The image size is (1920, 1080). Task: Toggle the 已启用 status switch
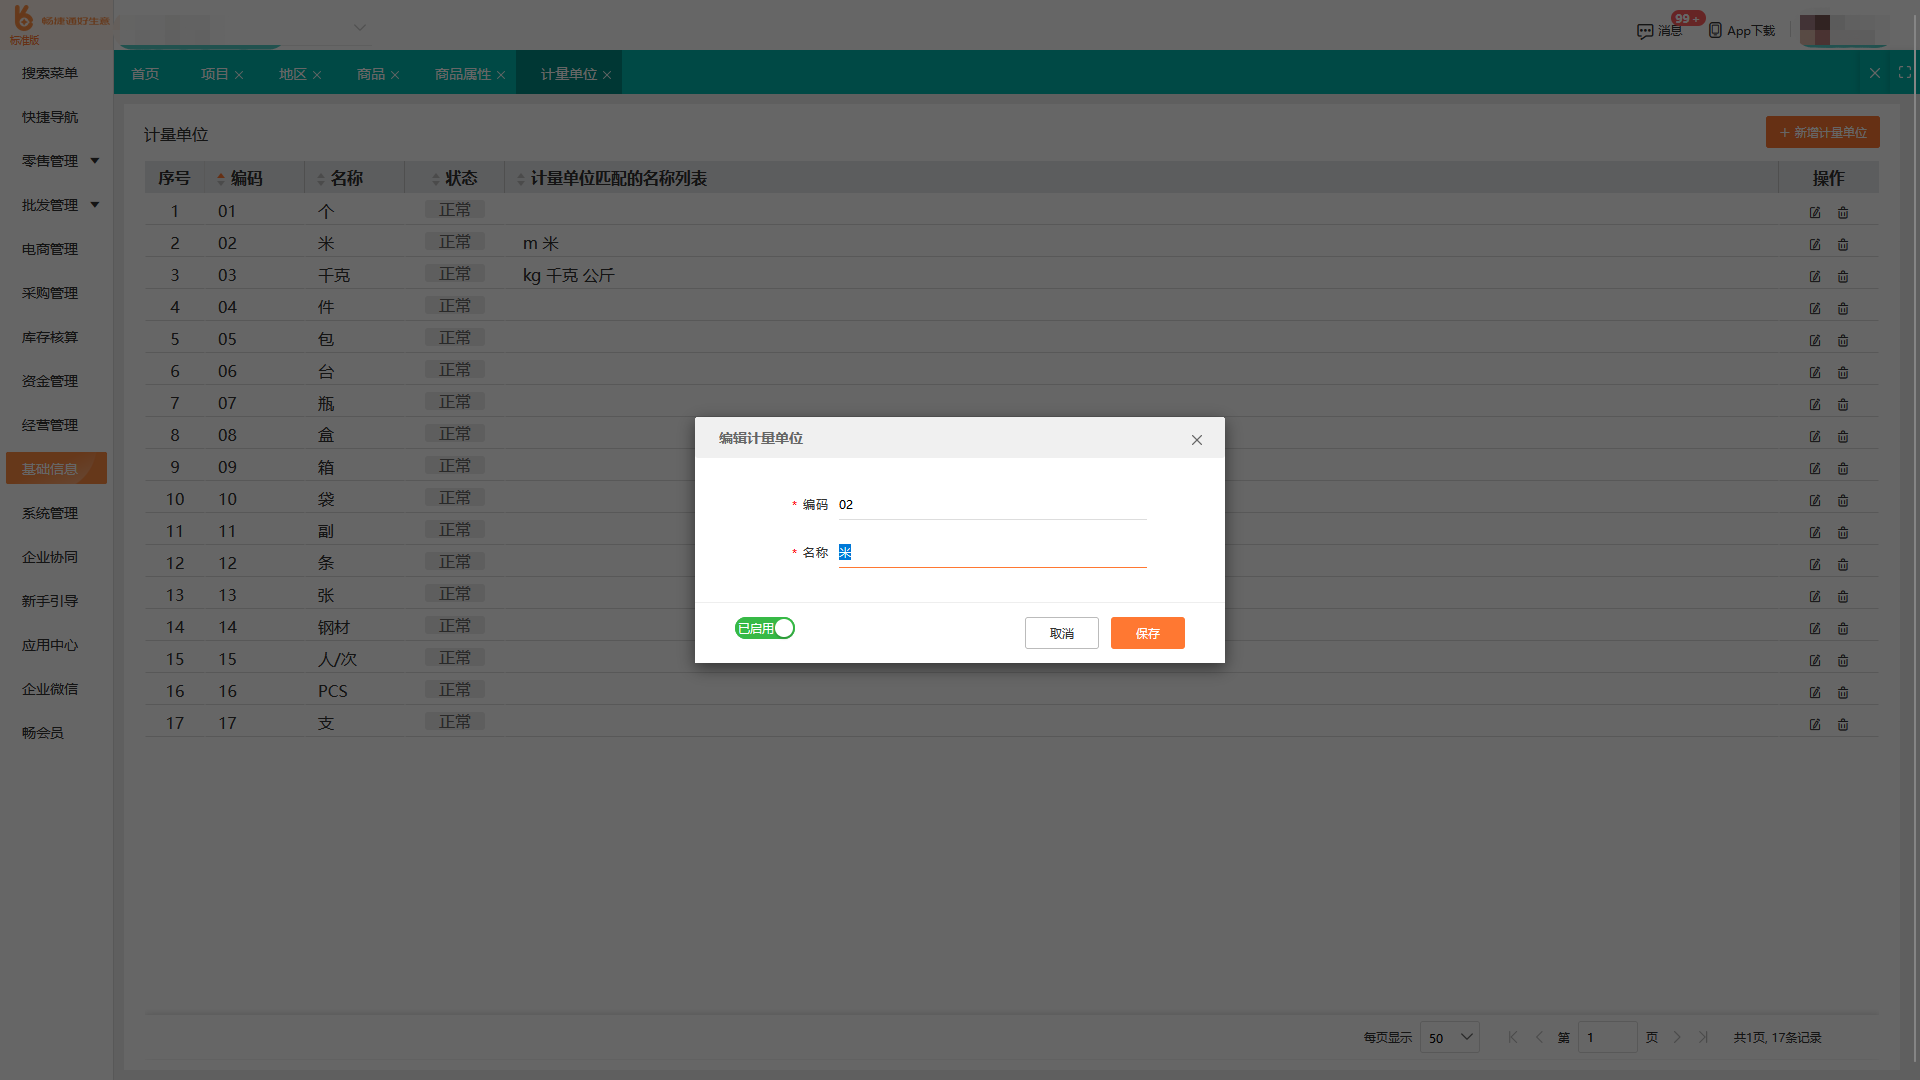pyautogui.click(x=765, y=628)
